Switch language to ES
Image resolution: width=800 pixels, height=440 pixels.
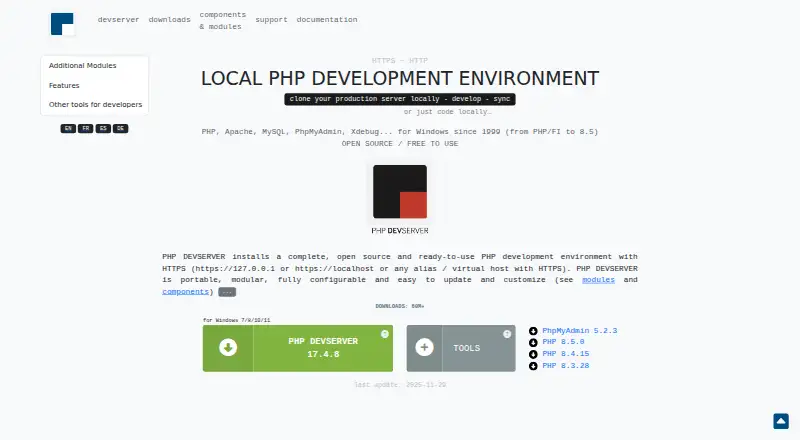pos(103,129)
